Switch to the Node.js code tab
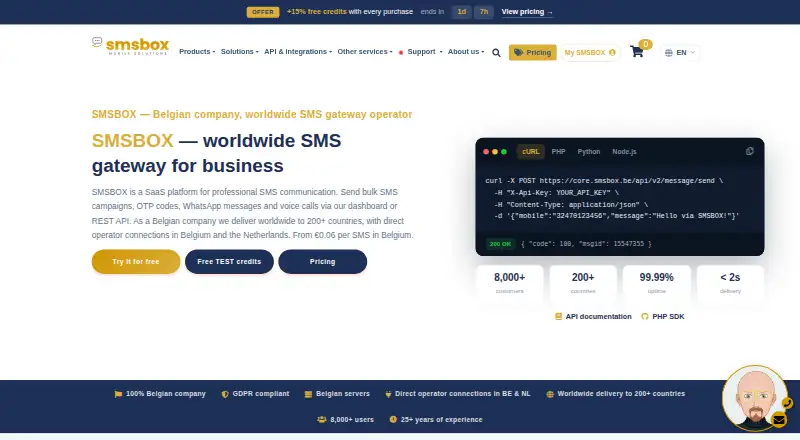Screen dimensions: 800x440 (x=624, y=152)
